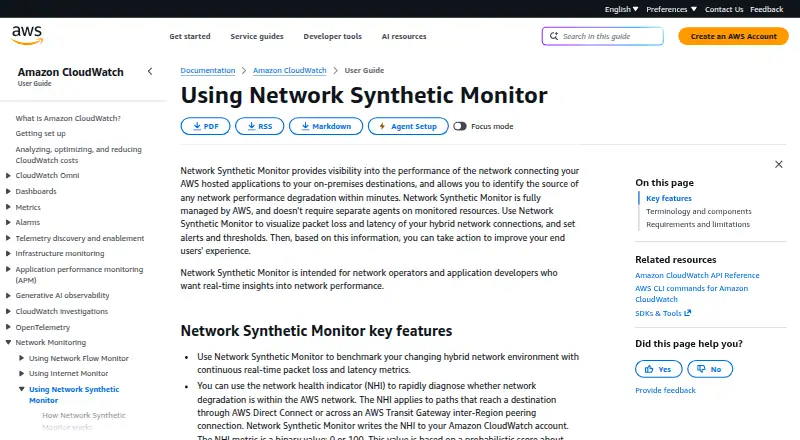Jump to Terminology and components section
This screenshot has height=440, width=800.
point(698,211)
